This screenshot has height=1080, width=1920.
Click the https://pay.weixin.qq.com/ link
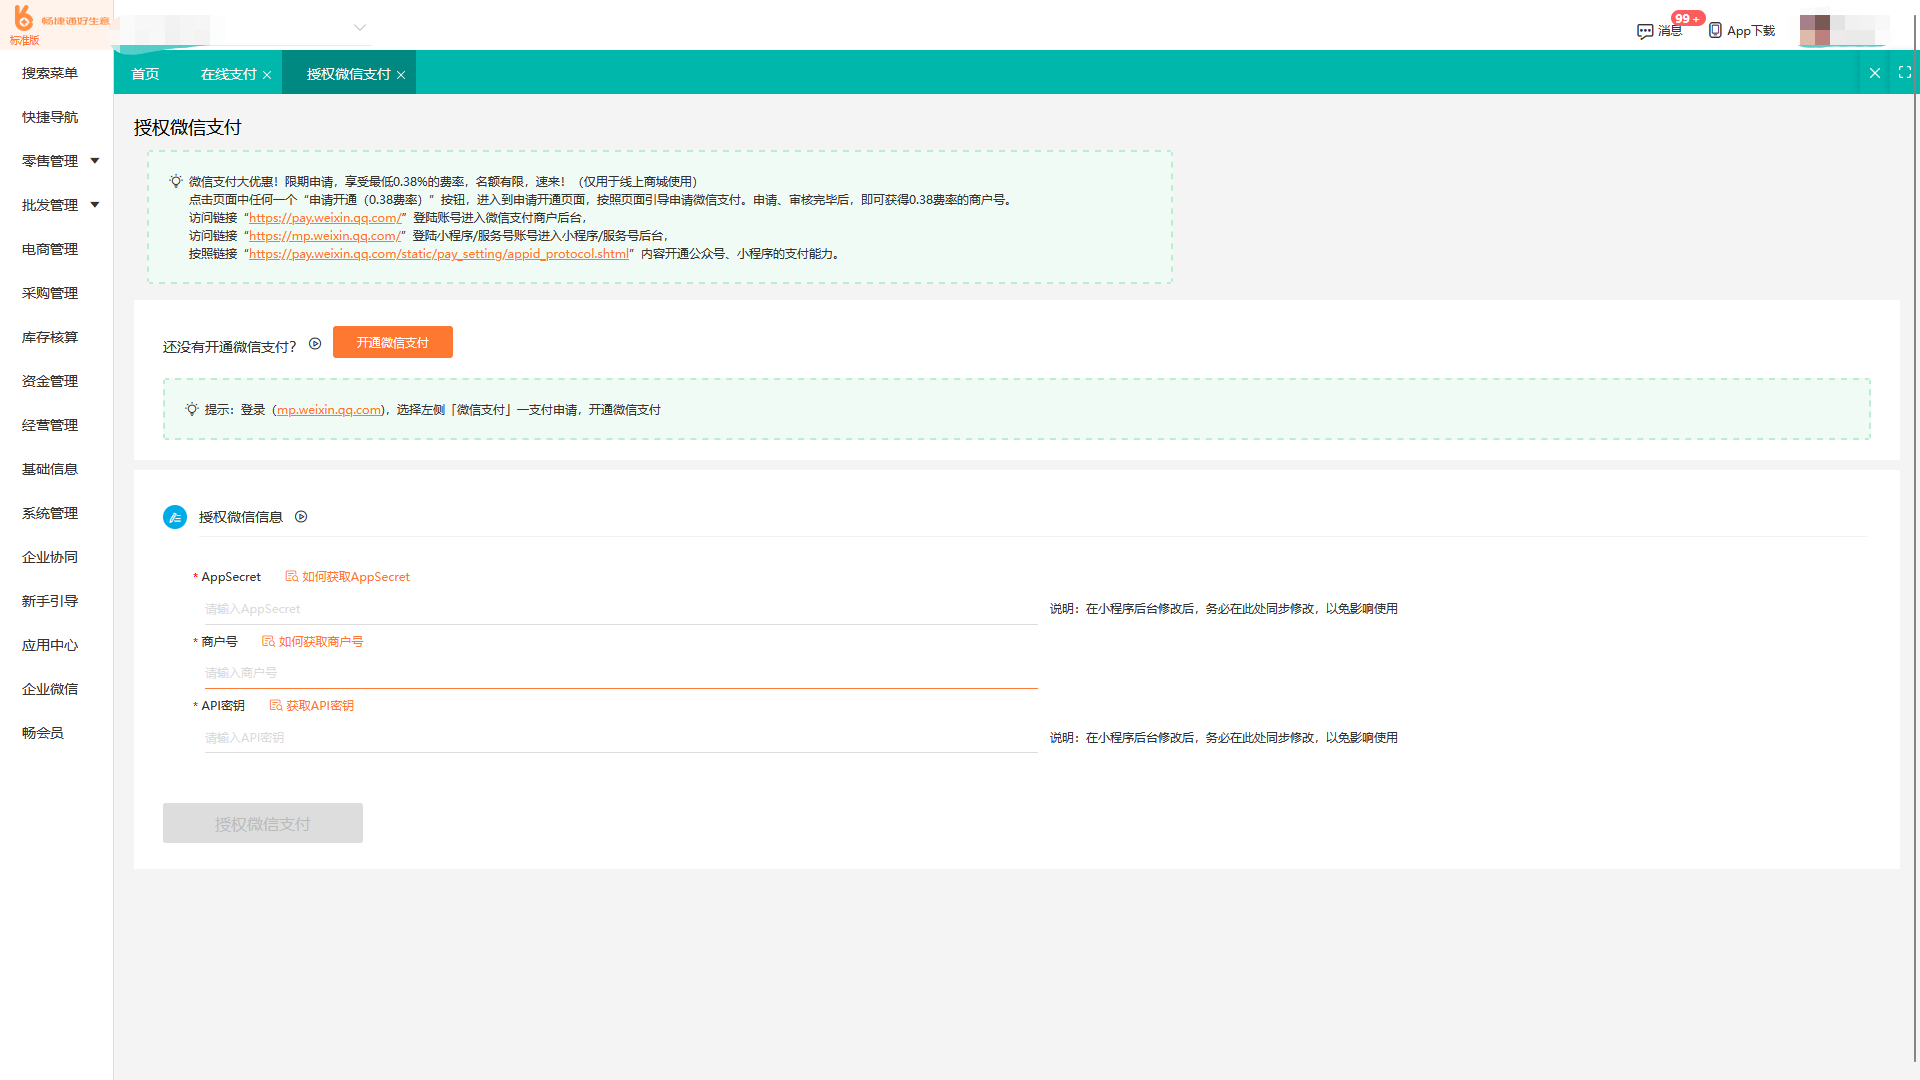pos(324,218)
